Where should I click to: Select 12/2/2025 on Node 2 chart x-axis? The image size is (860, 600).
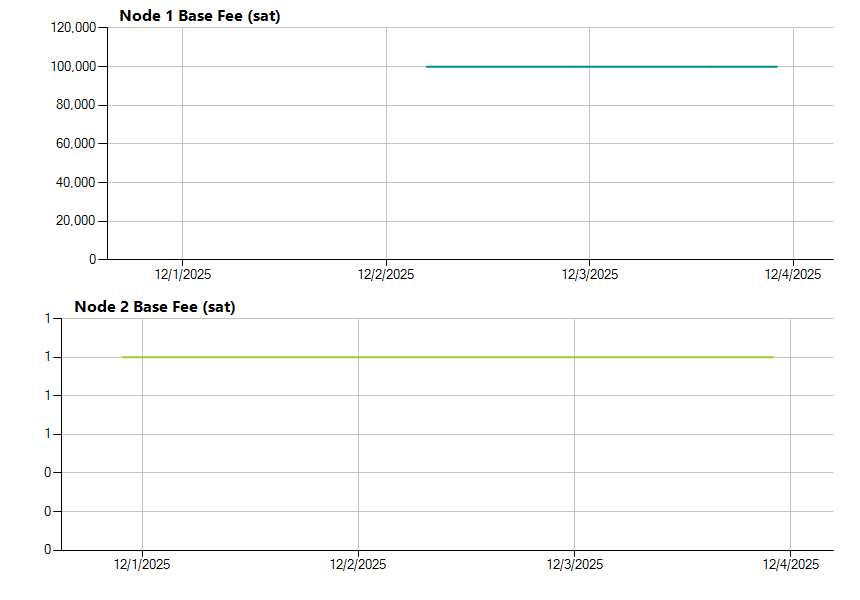click(x=358, y=565)
